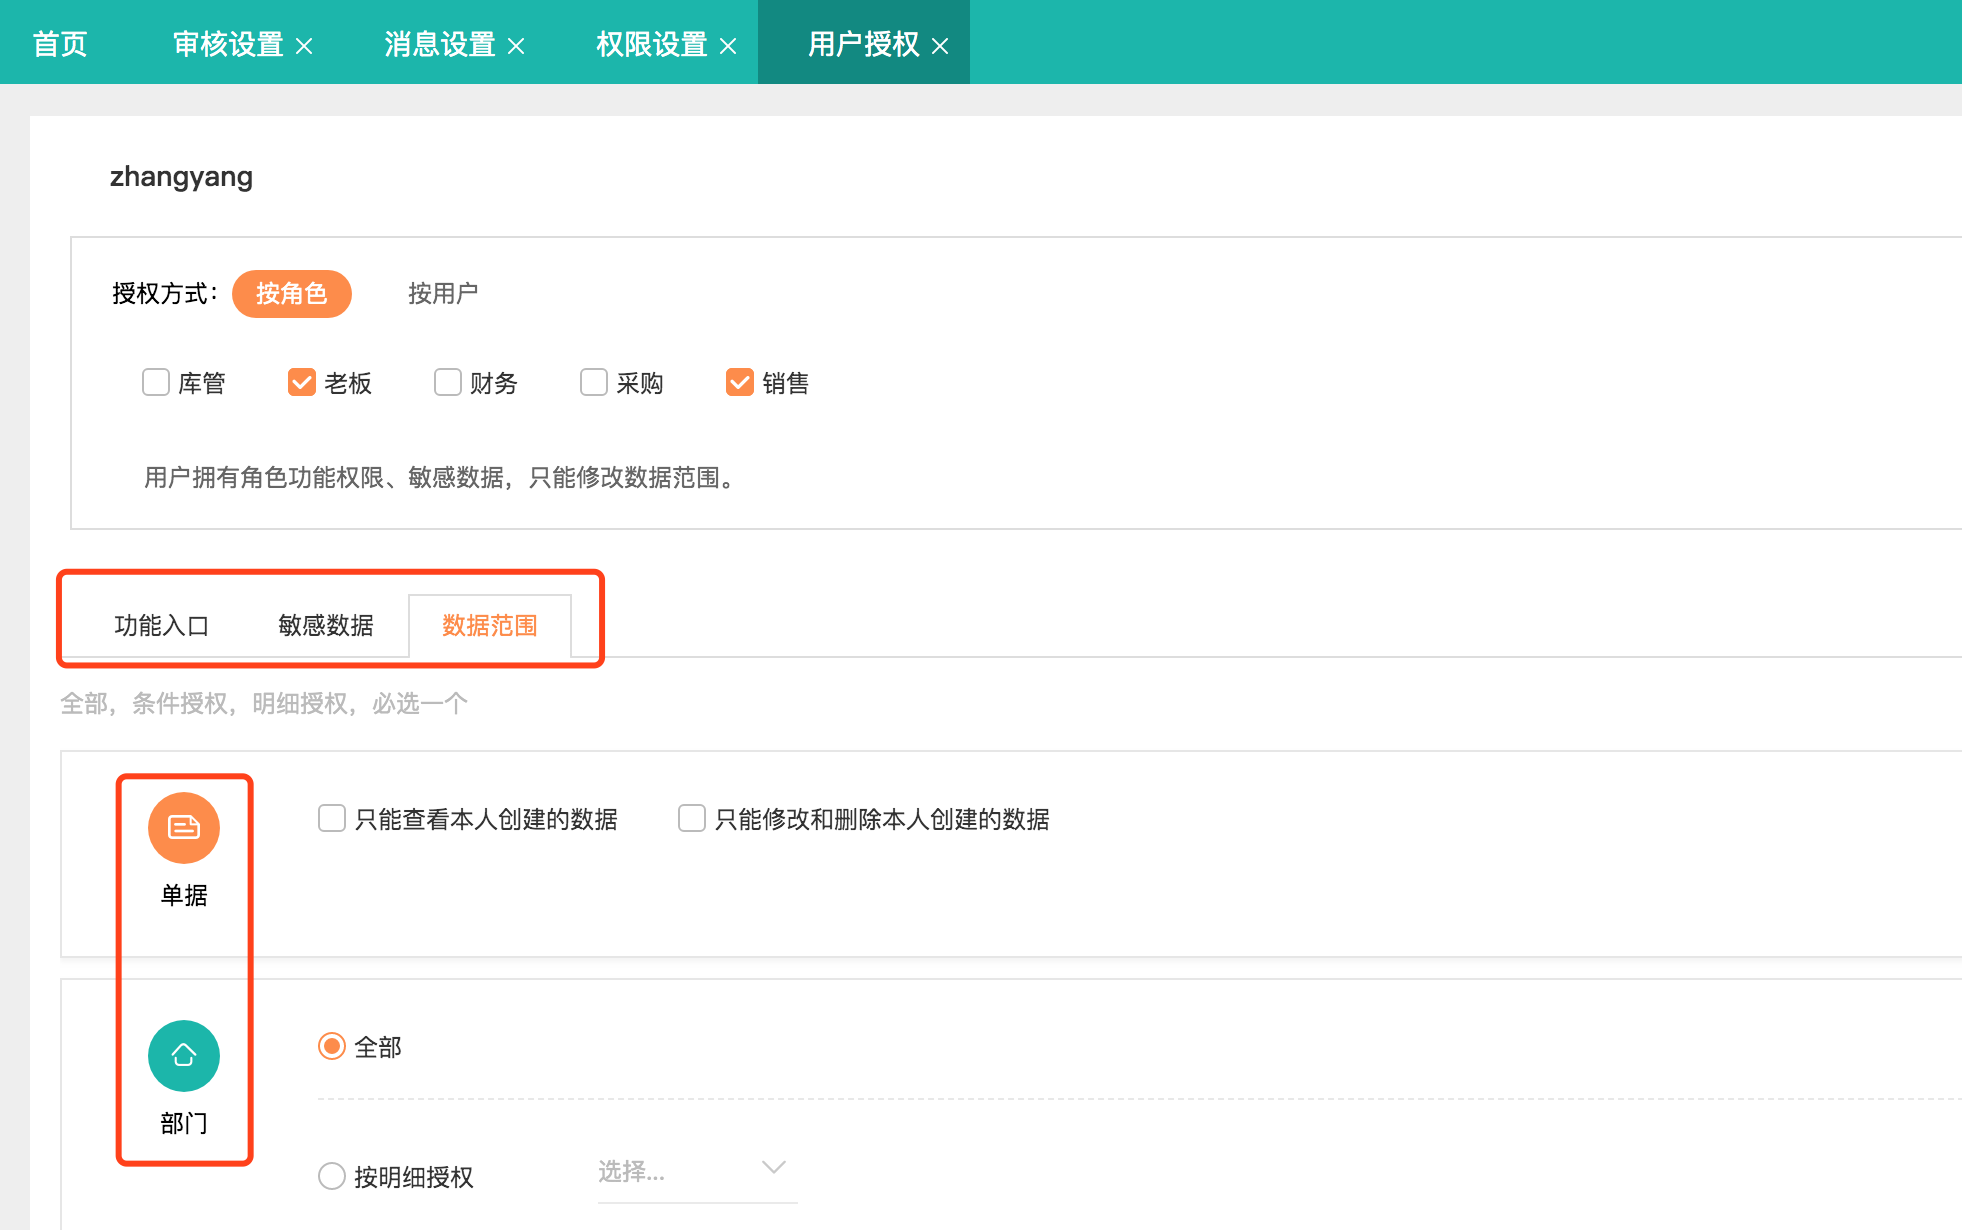
Task: Click the 部门 (department) icon
Action: [x=186, y=1054]
